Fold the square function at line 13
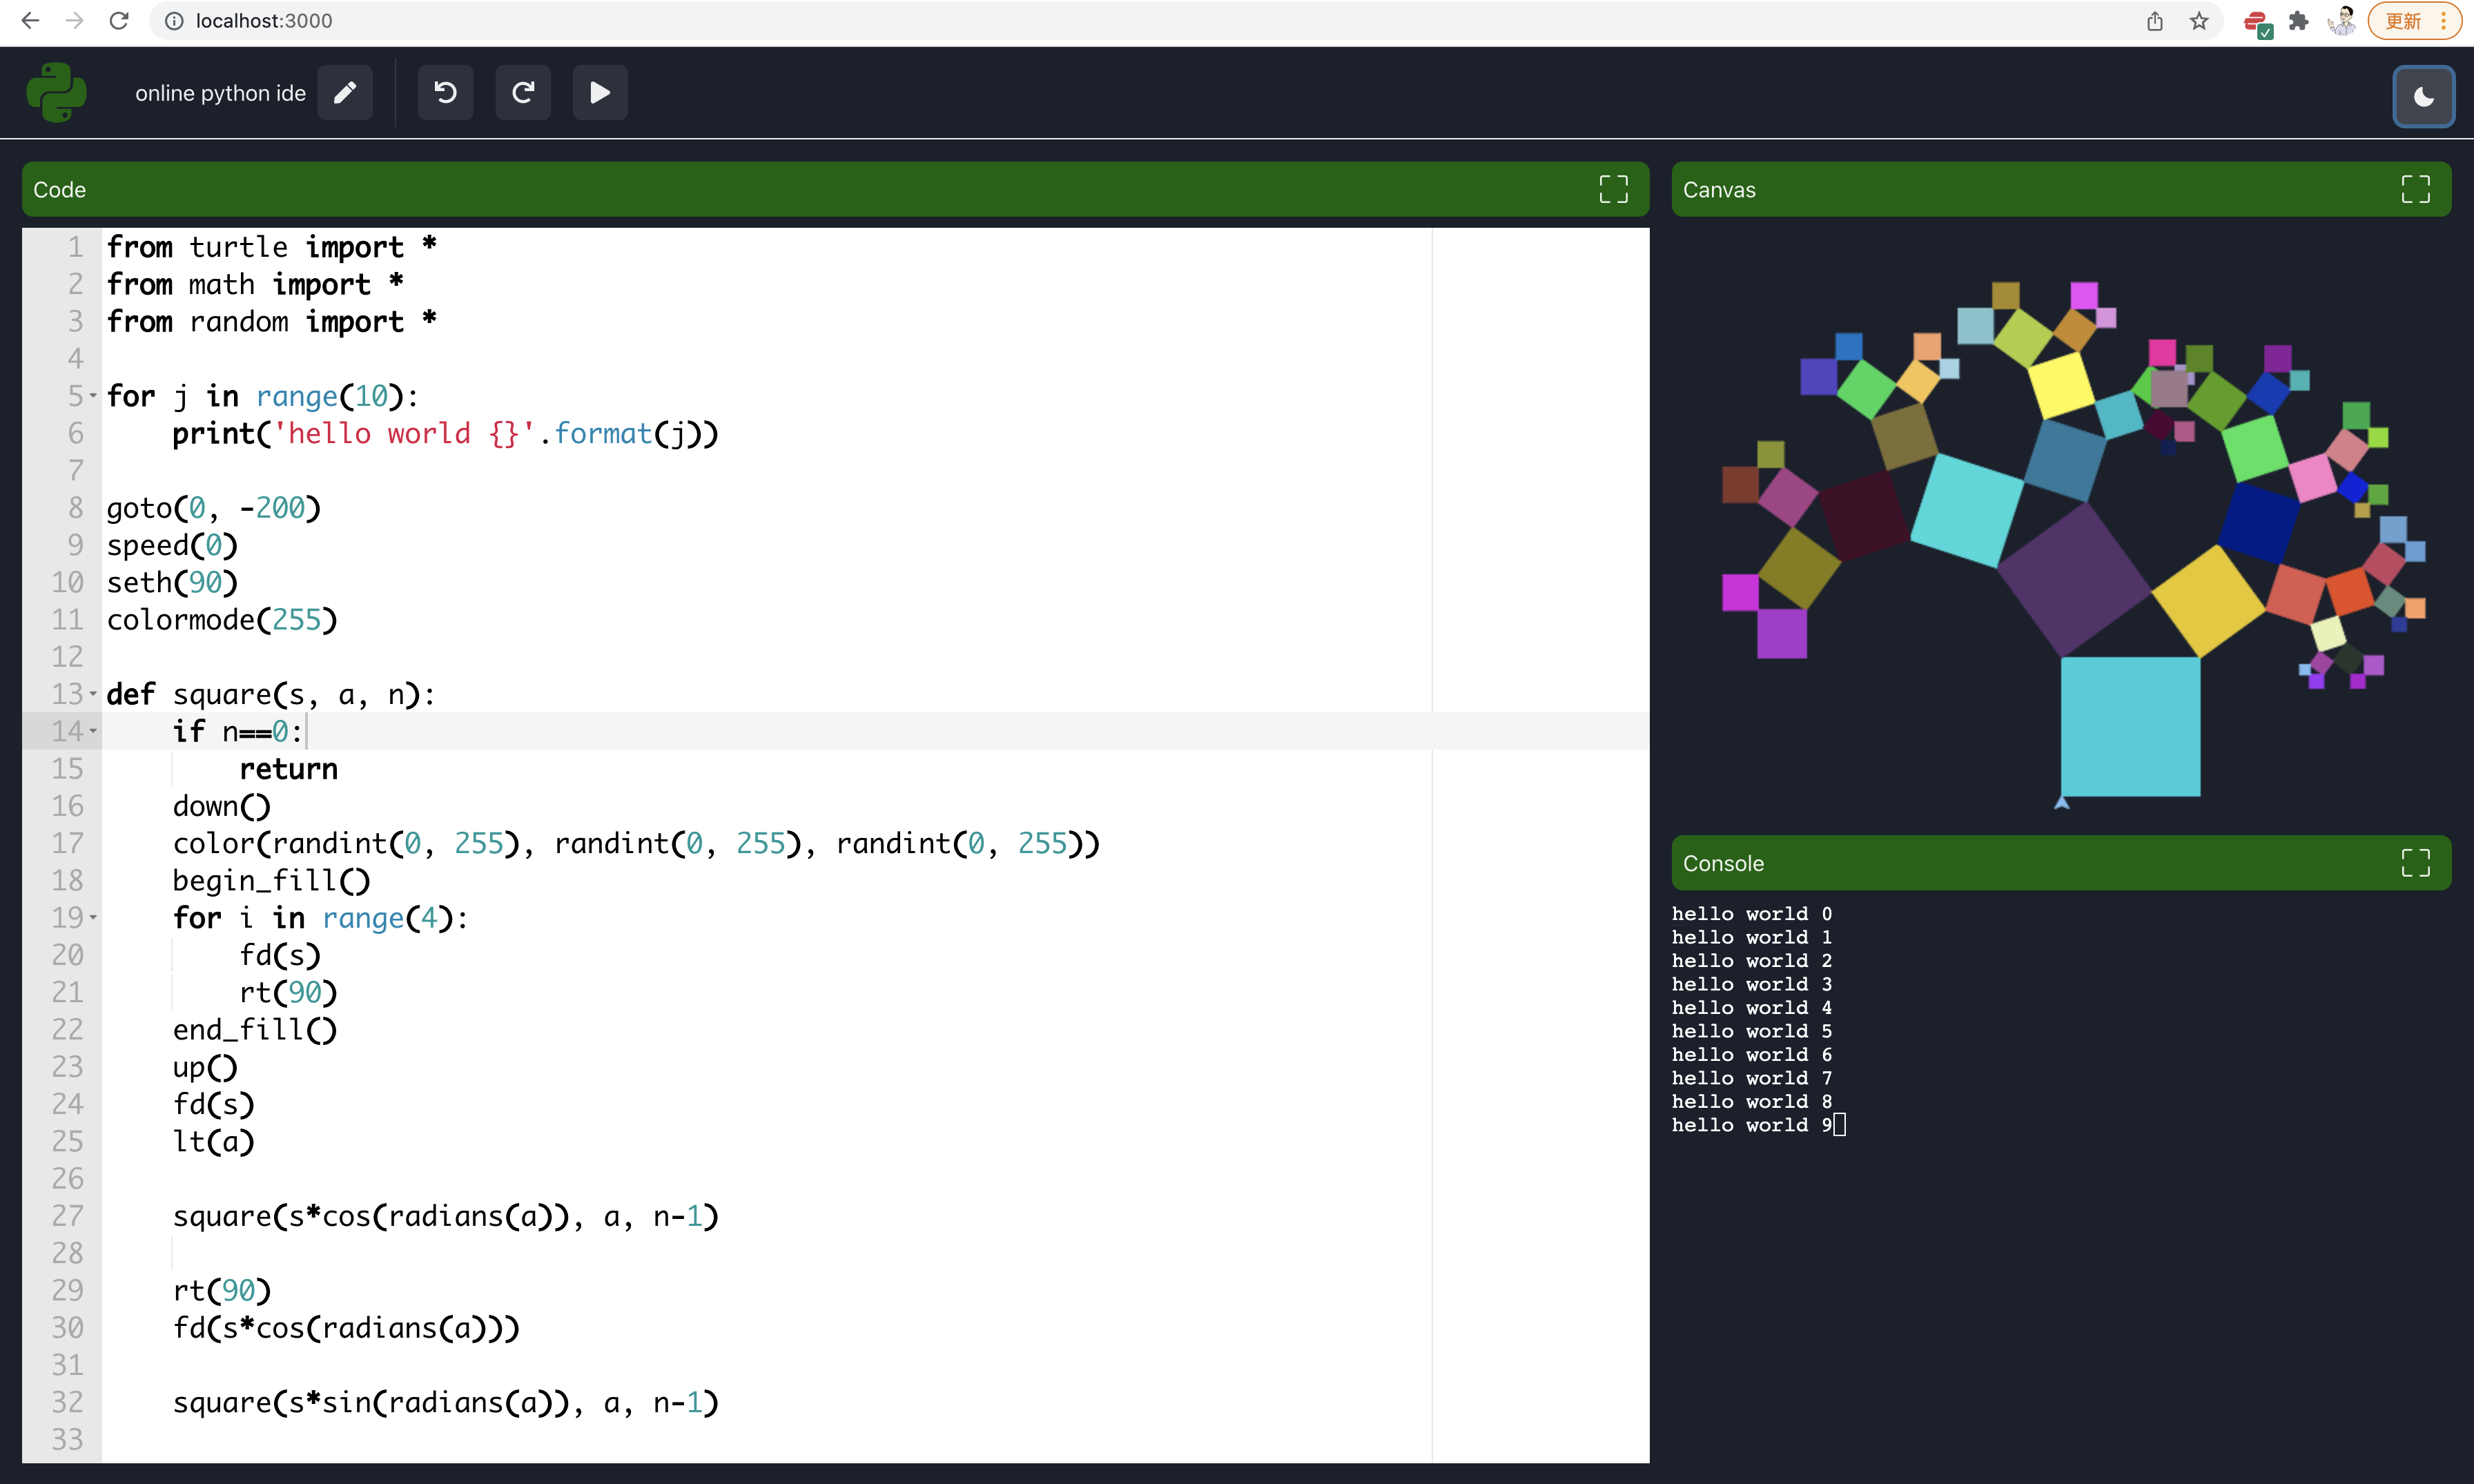Image resolution: width=2474 pixels, height=1484 pixels. click(93, 694)
